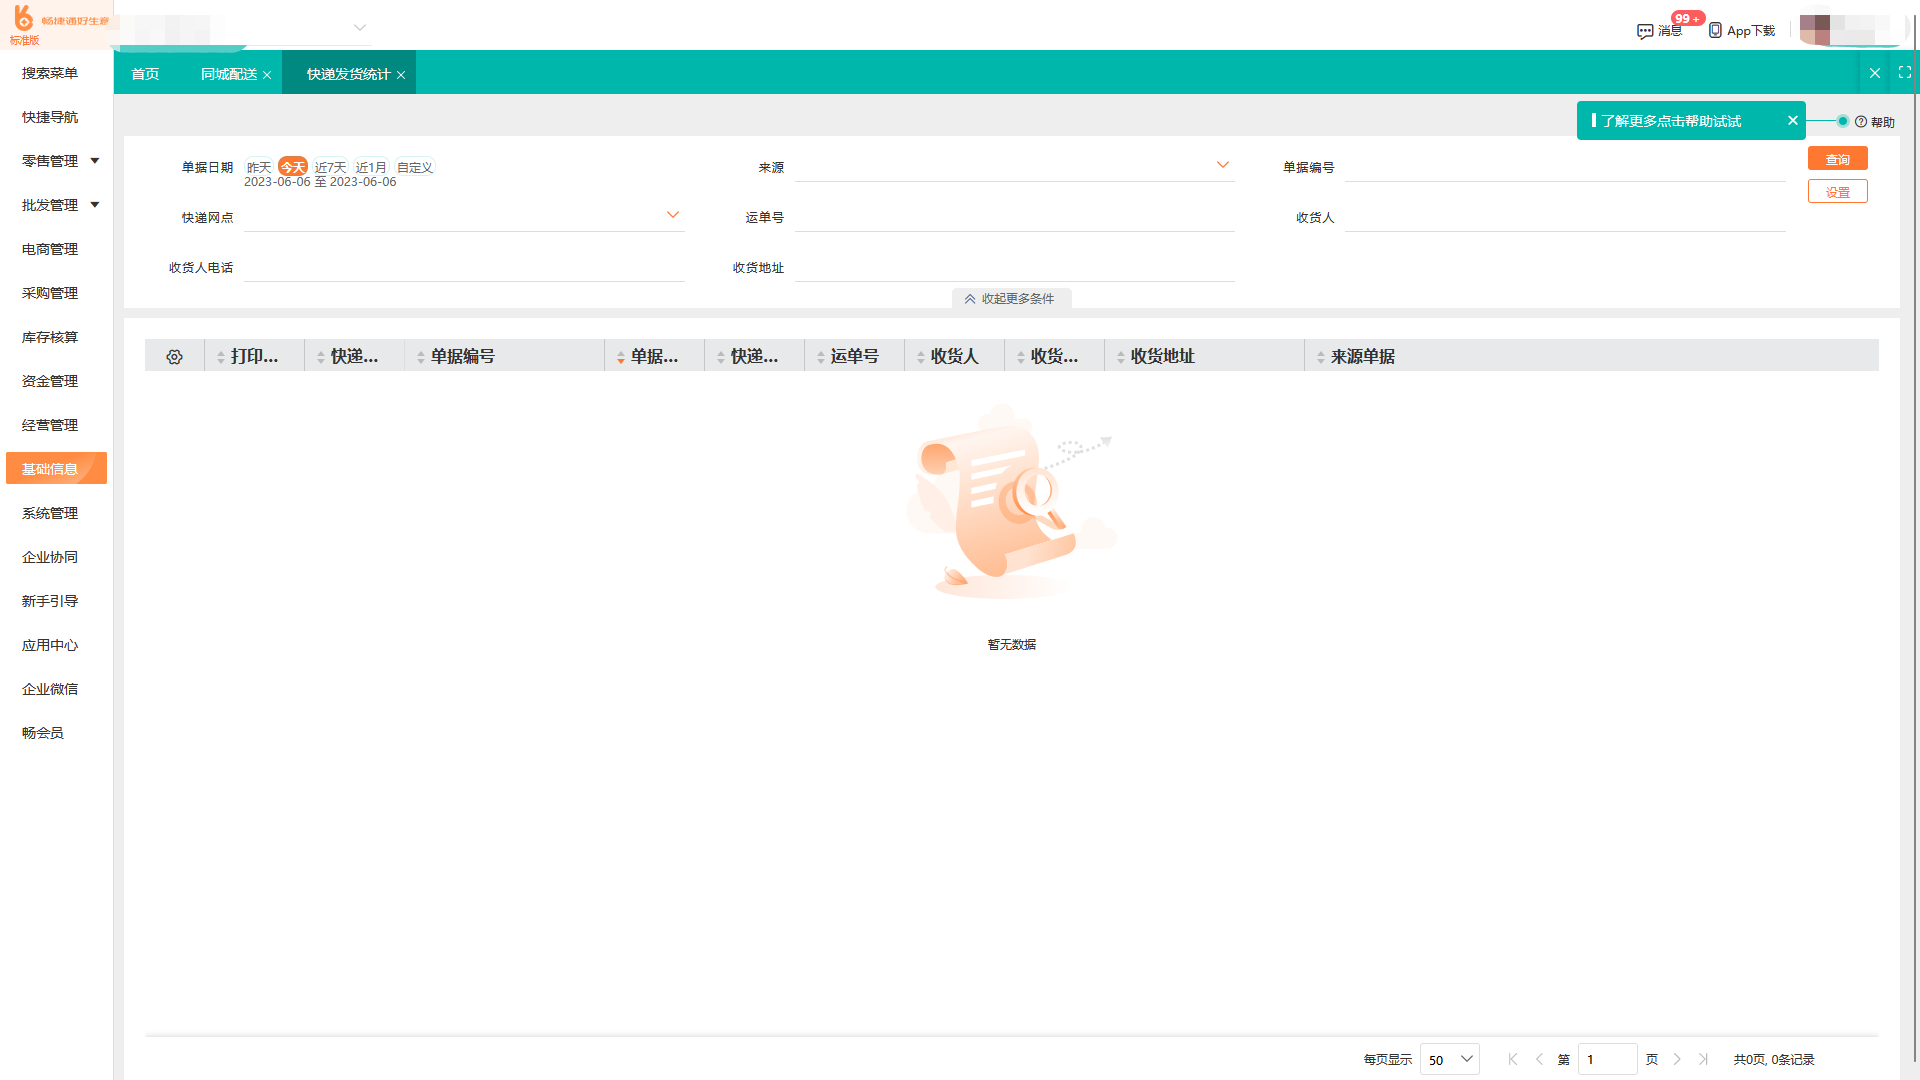Click the message notification icon
1920x1080 pixels.
click(1659, 28)
